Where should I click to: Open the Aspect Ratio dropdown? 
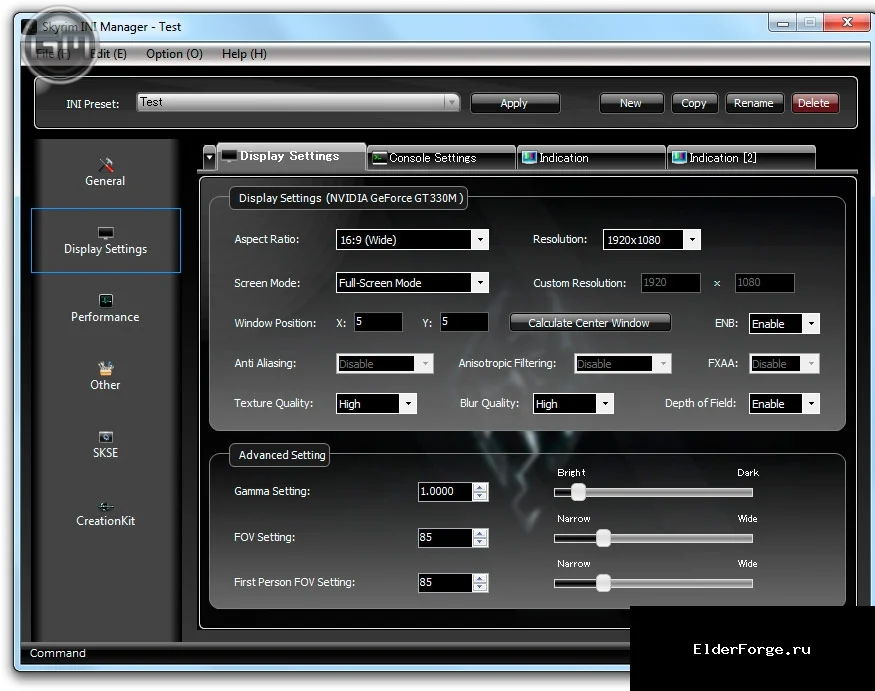[480, 240]
